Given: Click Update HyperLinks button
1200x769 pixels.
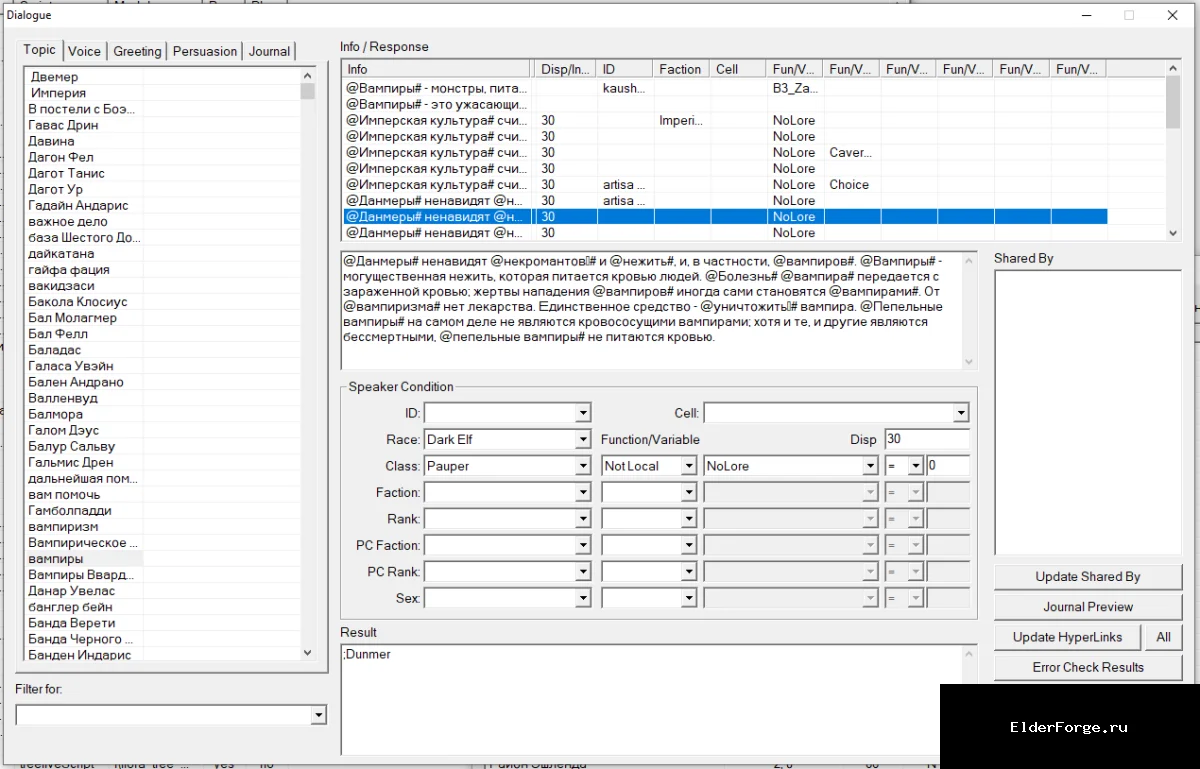Looking at the screenshot, I should point(1067,637).
